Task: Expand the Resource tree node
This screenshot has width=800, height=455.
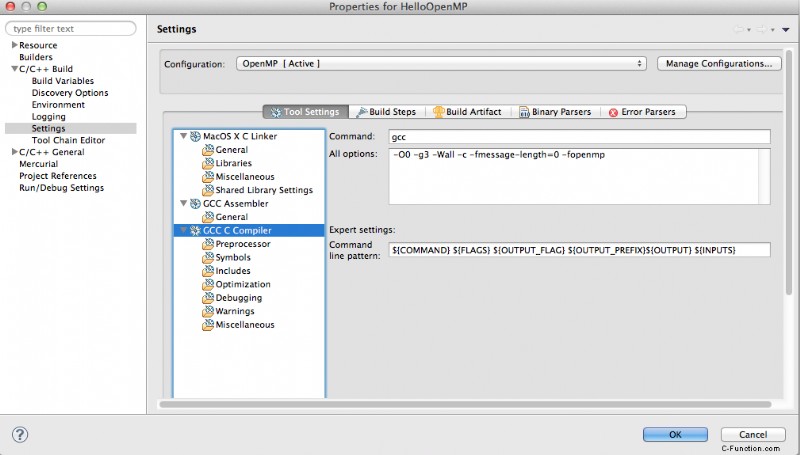Action: (14, 45)
